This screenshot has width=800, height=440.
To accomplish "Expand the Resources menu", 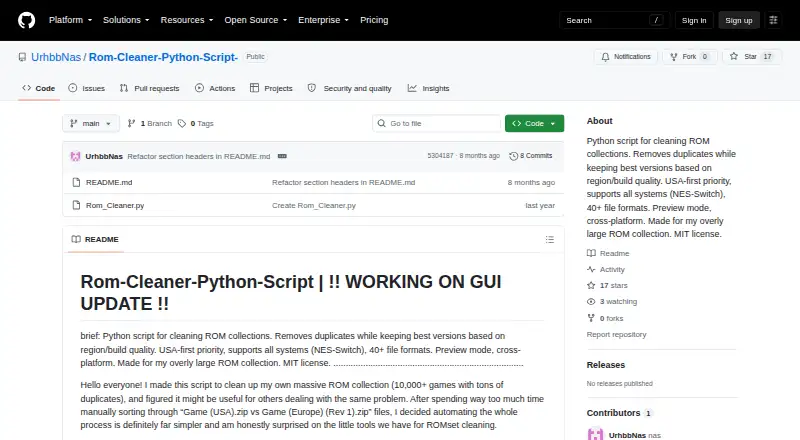I will click(187, 20).
